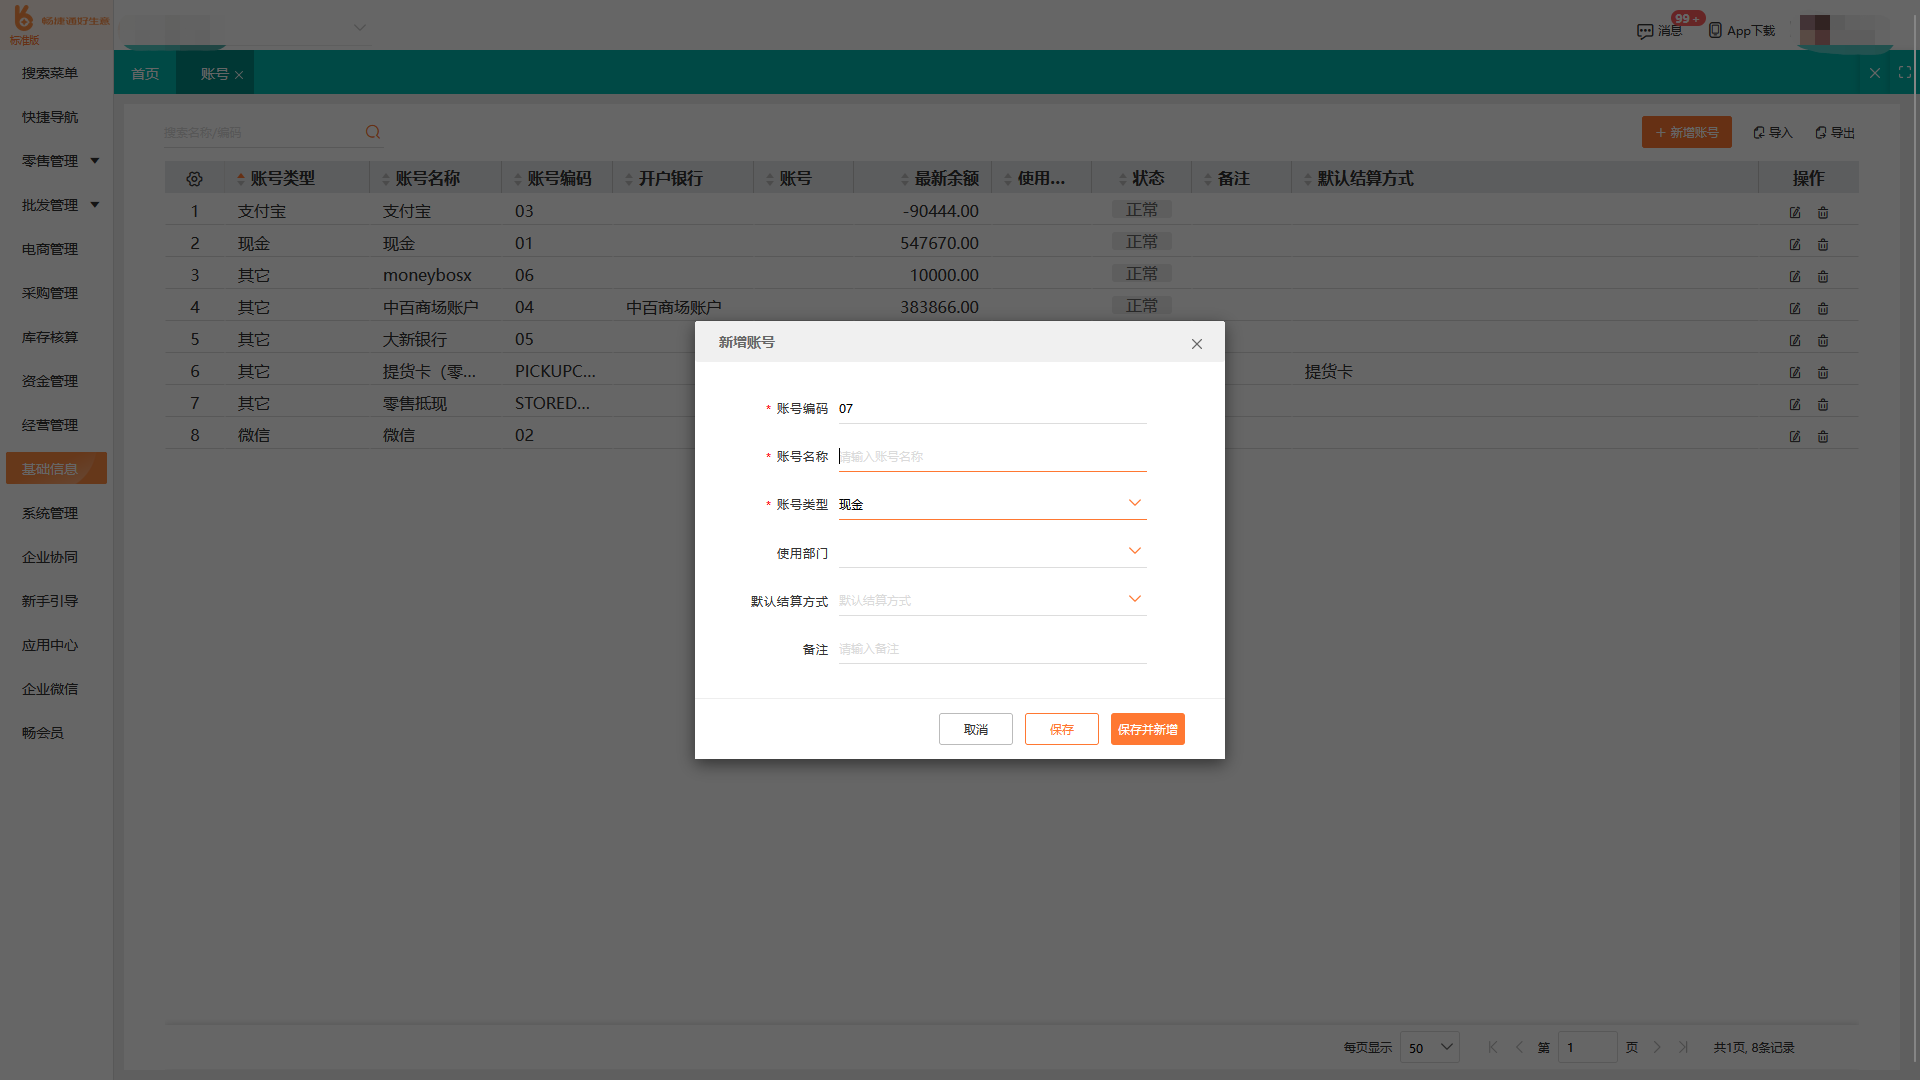Click the 基础信息 menu item in sidebar

click(51, 468)
